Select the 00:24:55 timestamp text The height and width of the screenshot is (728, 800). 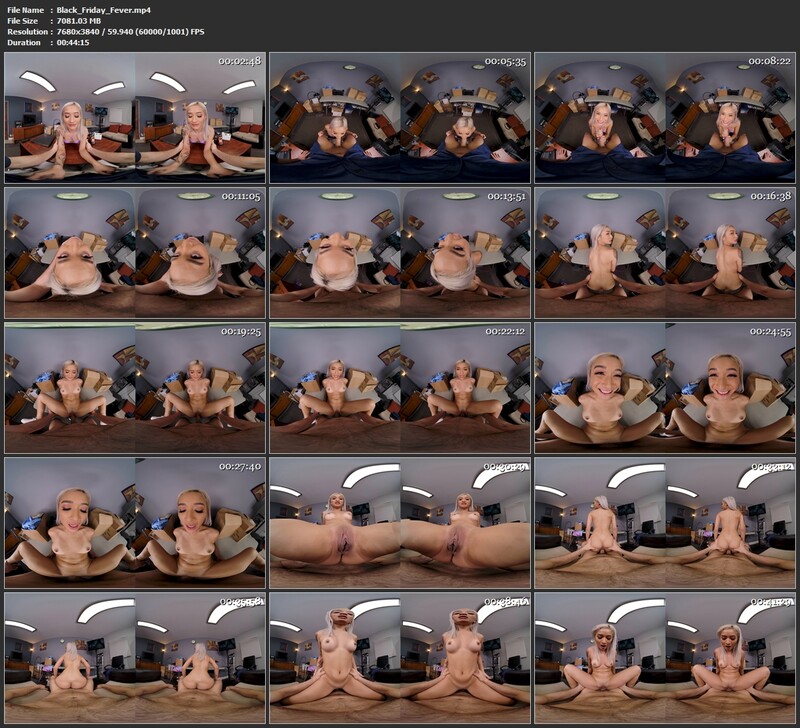pos(770,331)
